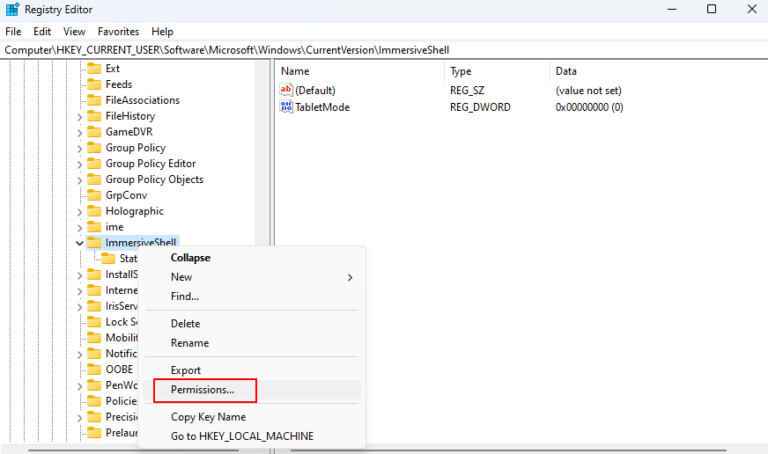Click the ime folder icon
This screenshot has height=454, width=768.
point(94,227)
